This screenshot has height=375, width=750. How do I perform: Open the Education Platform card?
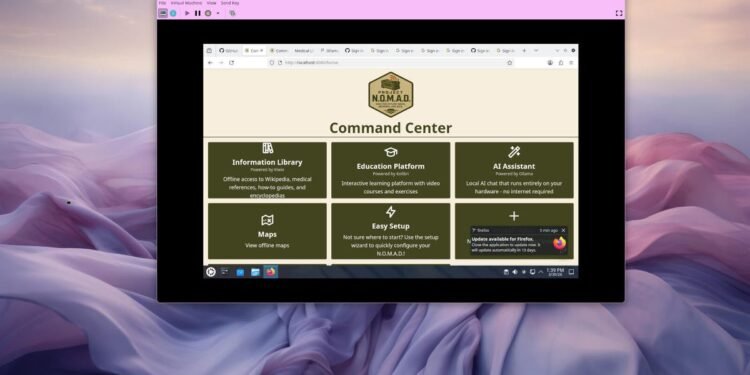(x=391, y=170)
